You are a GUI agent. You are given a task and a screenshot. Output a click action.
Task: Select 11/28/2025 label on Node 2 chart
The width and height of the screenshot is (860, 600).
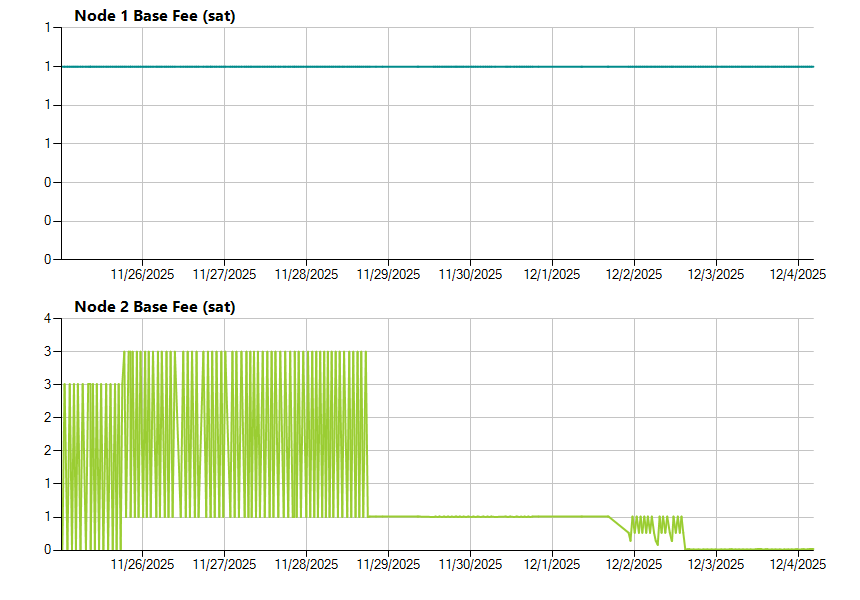pos(306,564)
